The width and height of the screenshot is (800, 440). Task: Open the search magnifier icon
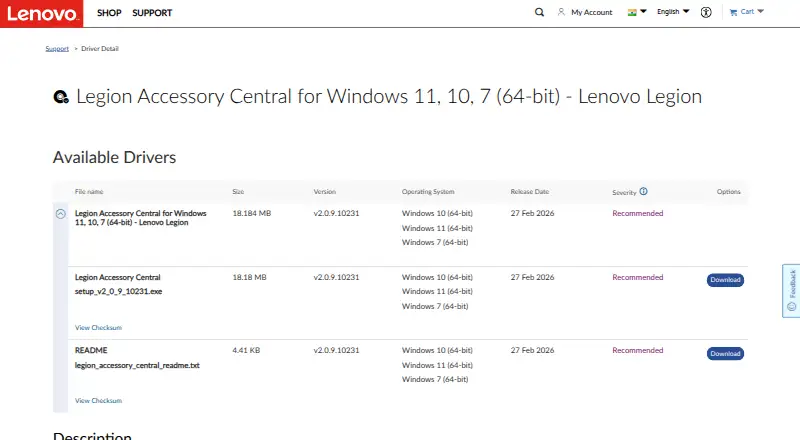(x=539, y=12)
